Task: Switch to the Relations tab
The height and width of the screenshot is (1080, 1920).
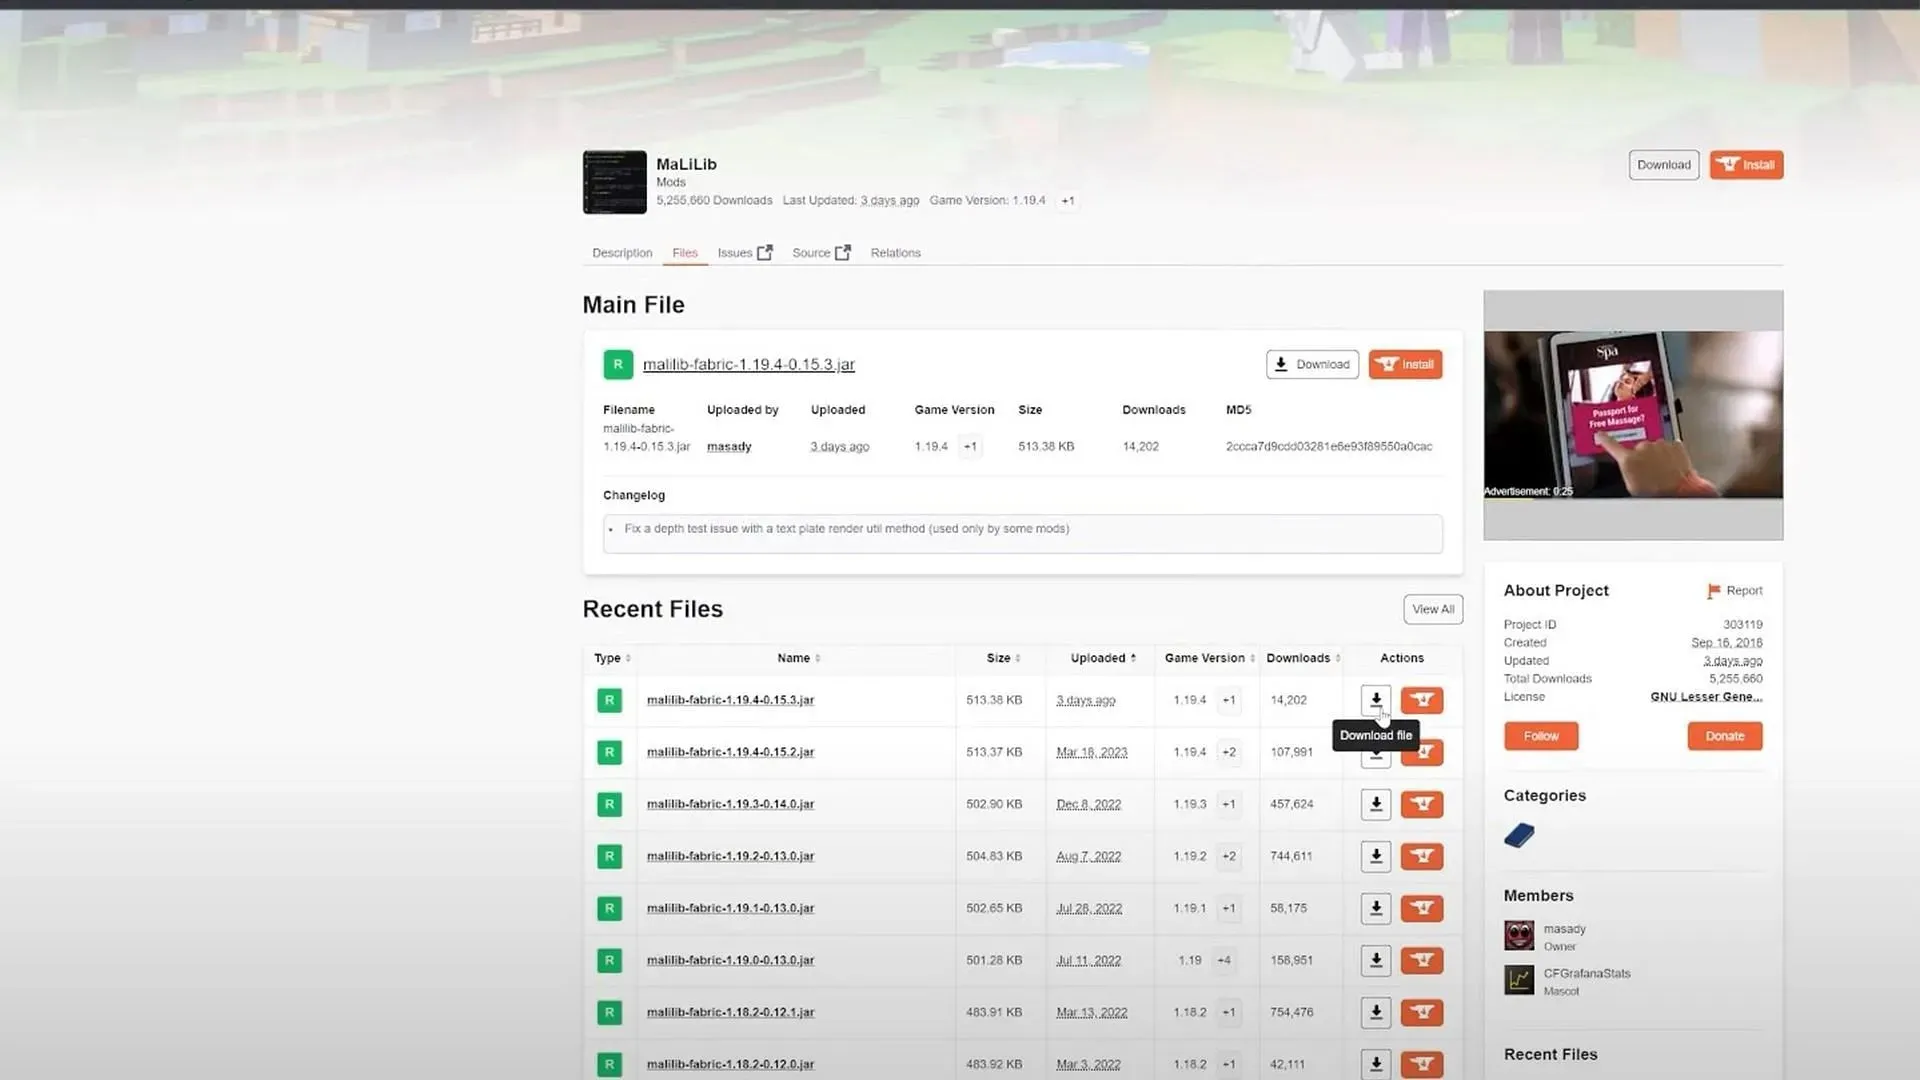Action: 895,252
